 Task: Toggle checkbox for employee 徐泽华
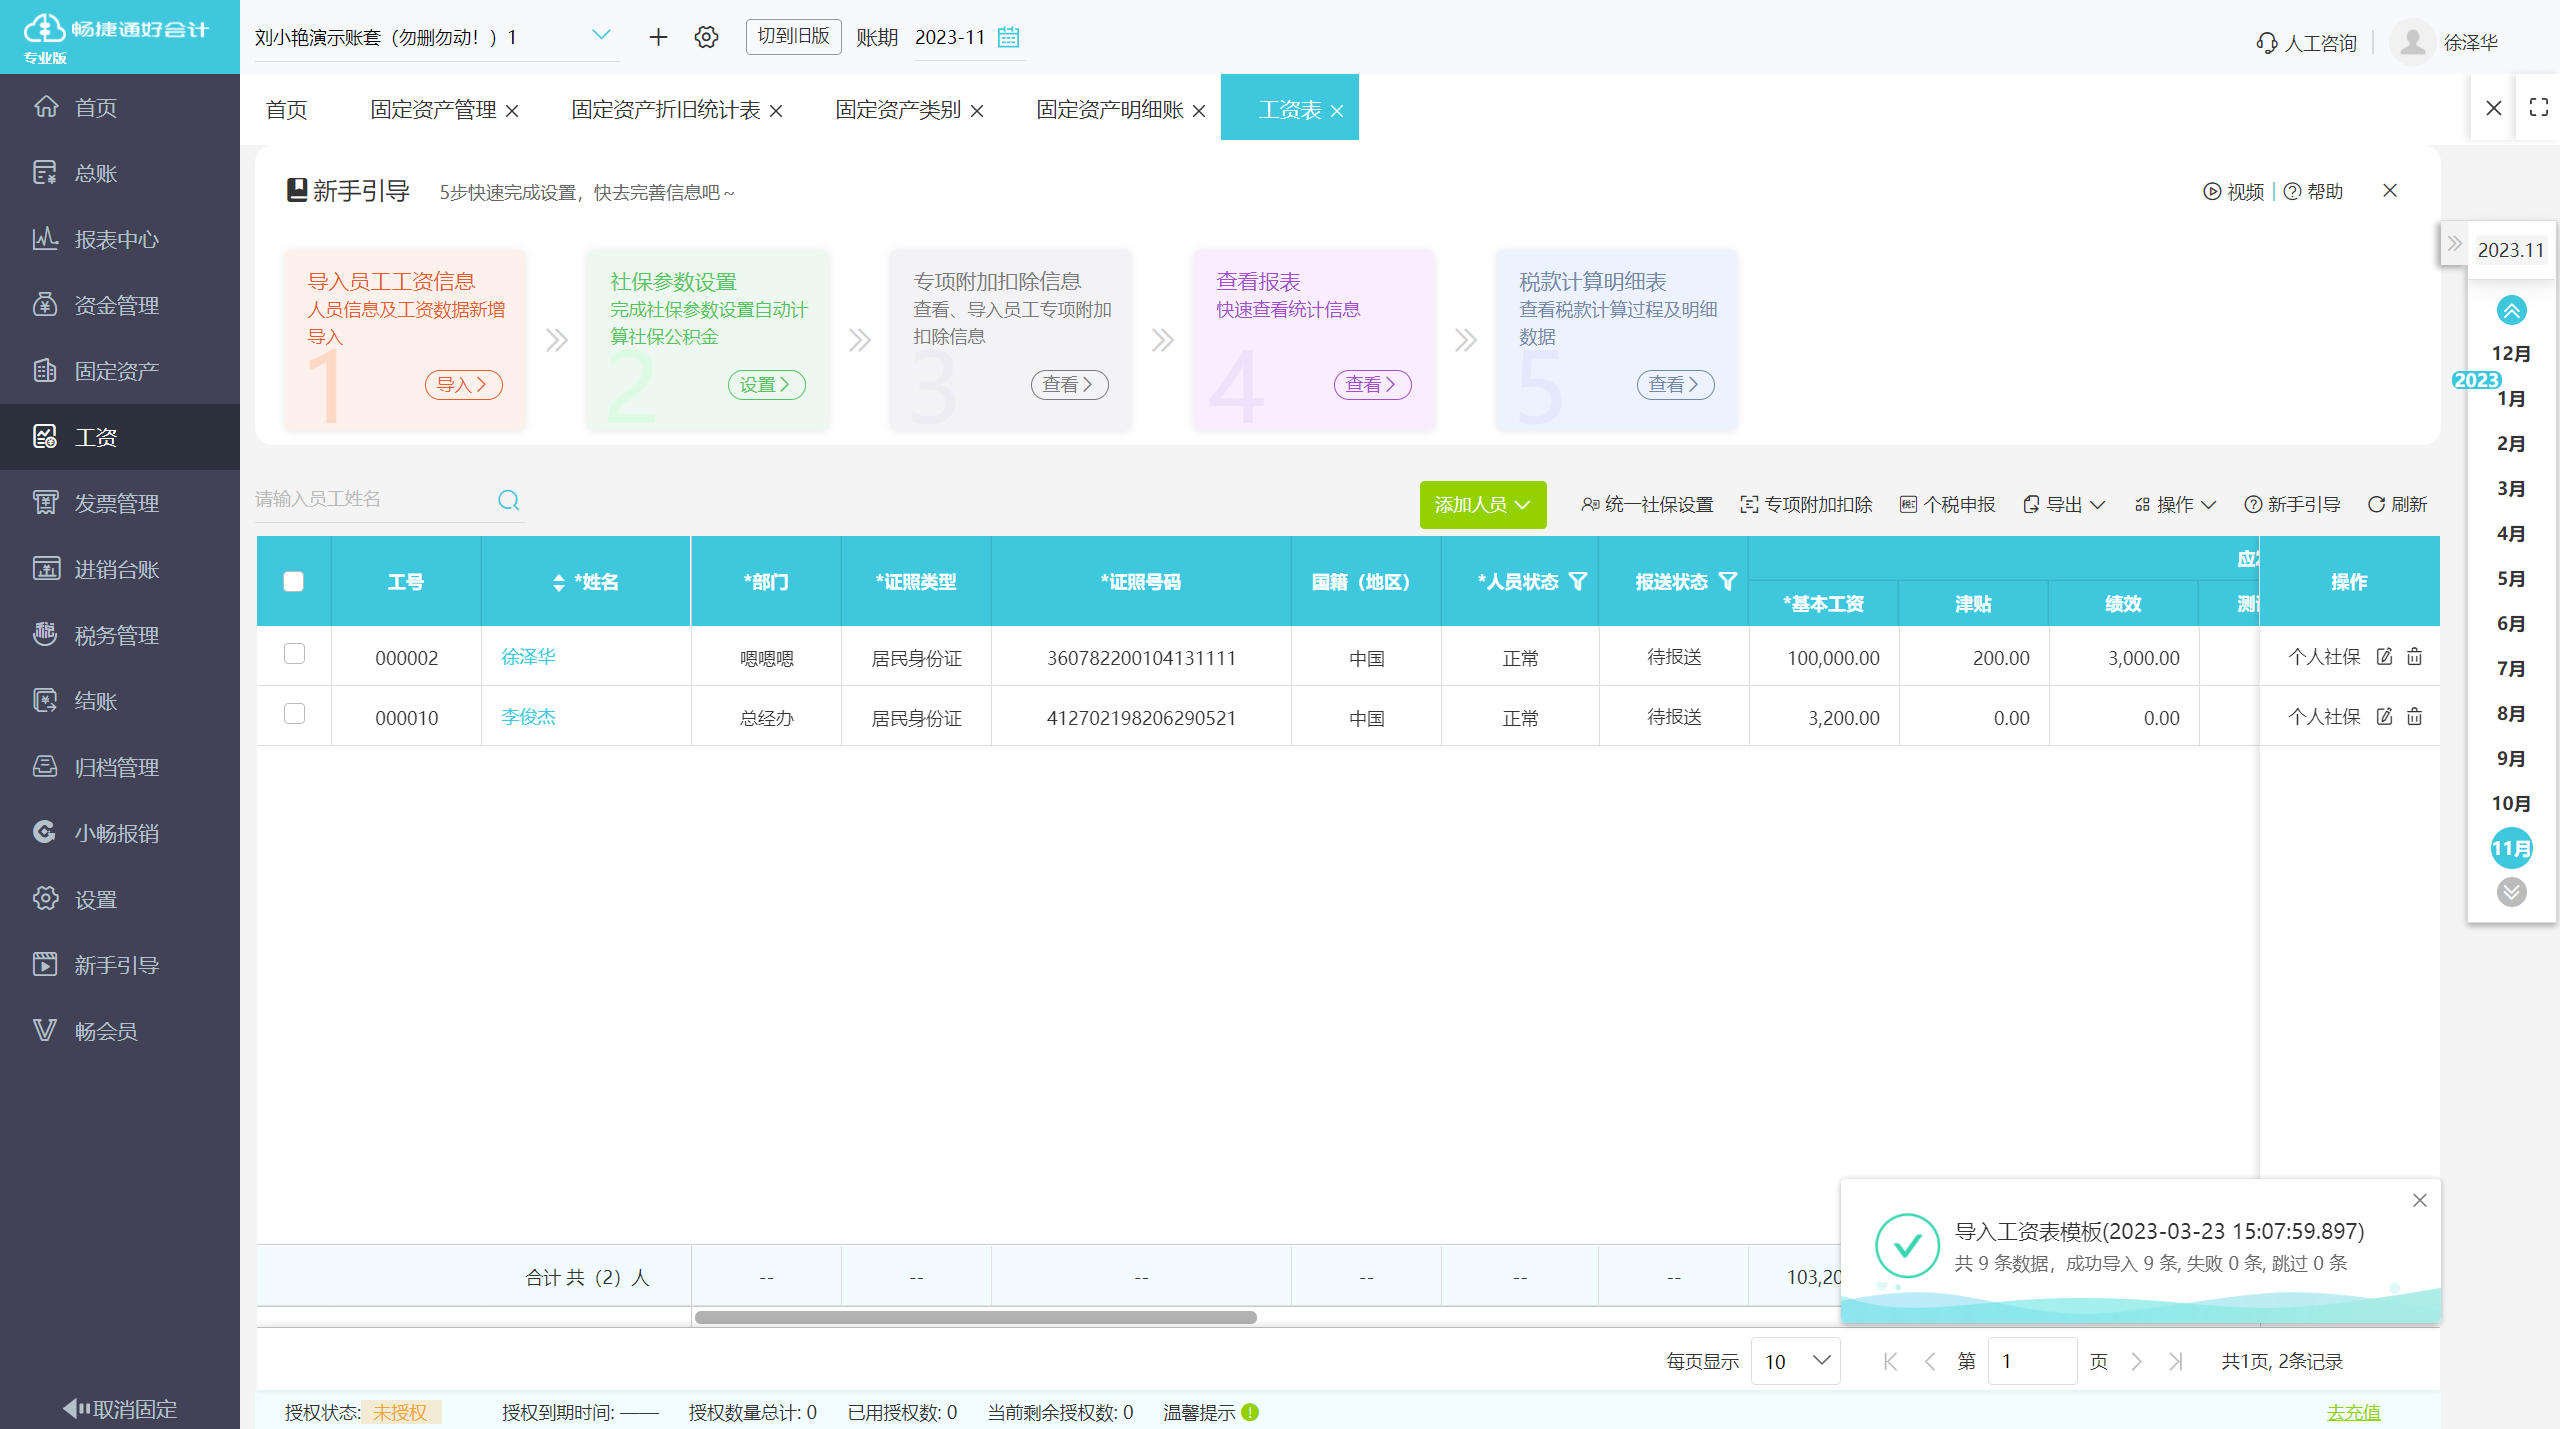[294, 654]
